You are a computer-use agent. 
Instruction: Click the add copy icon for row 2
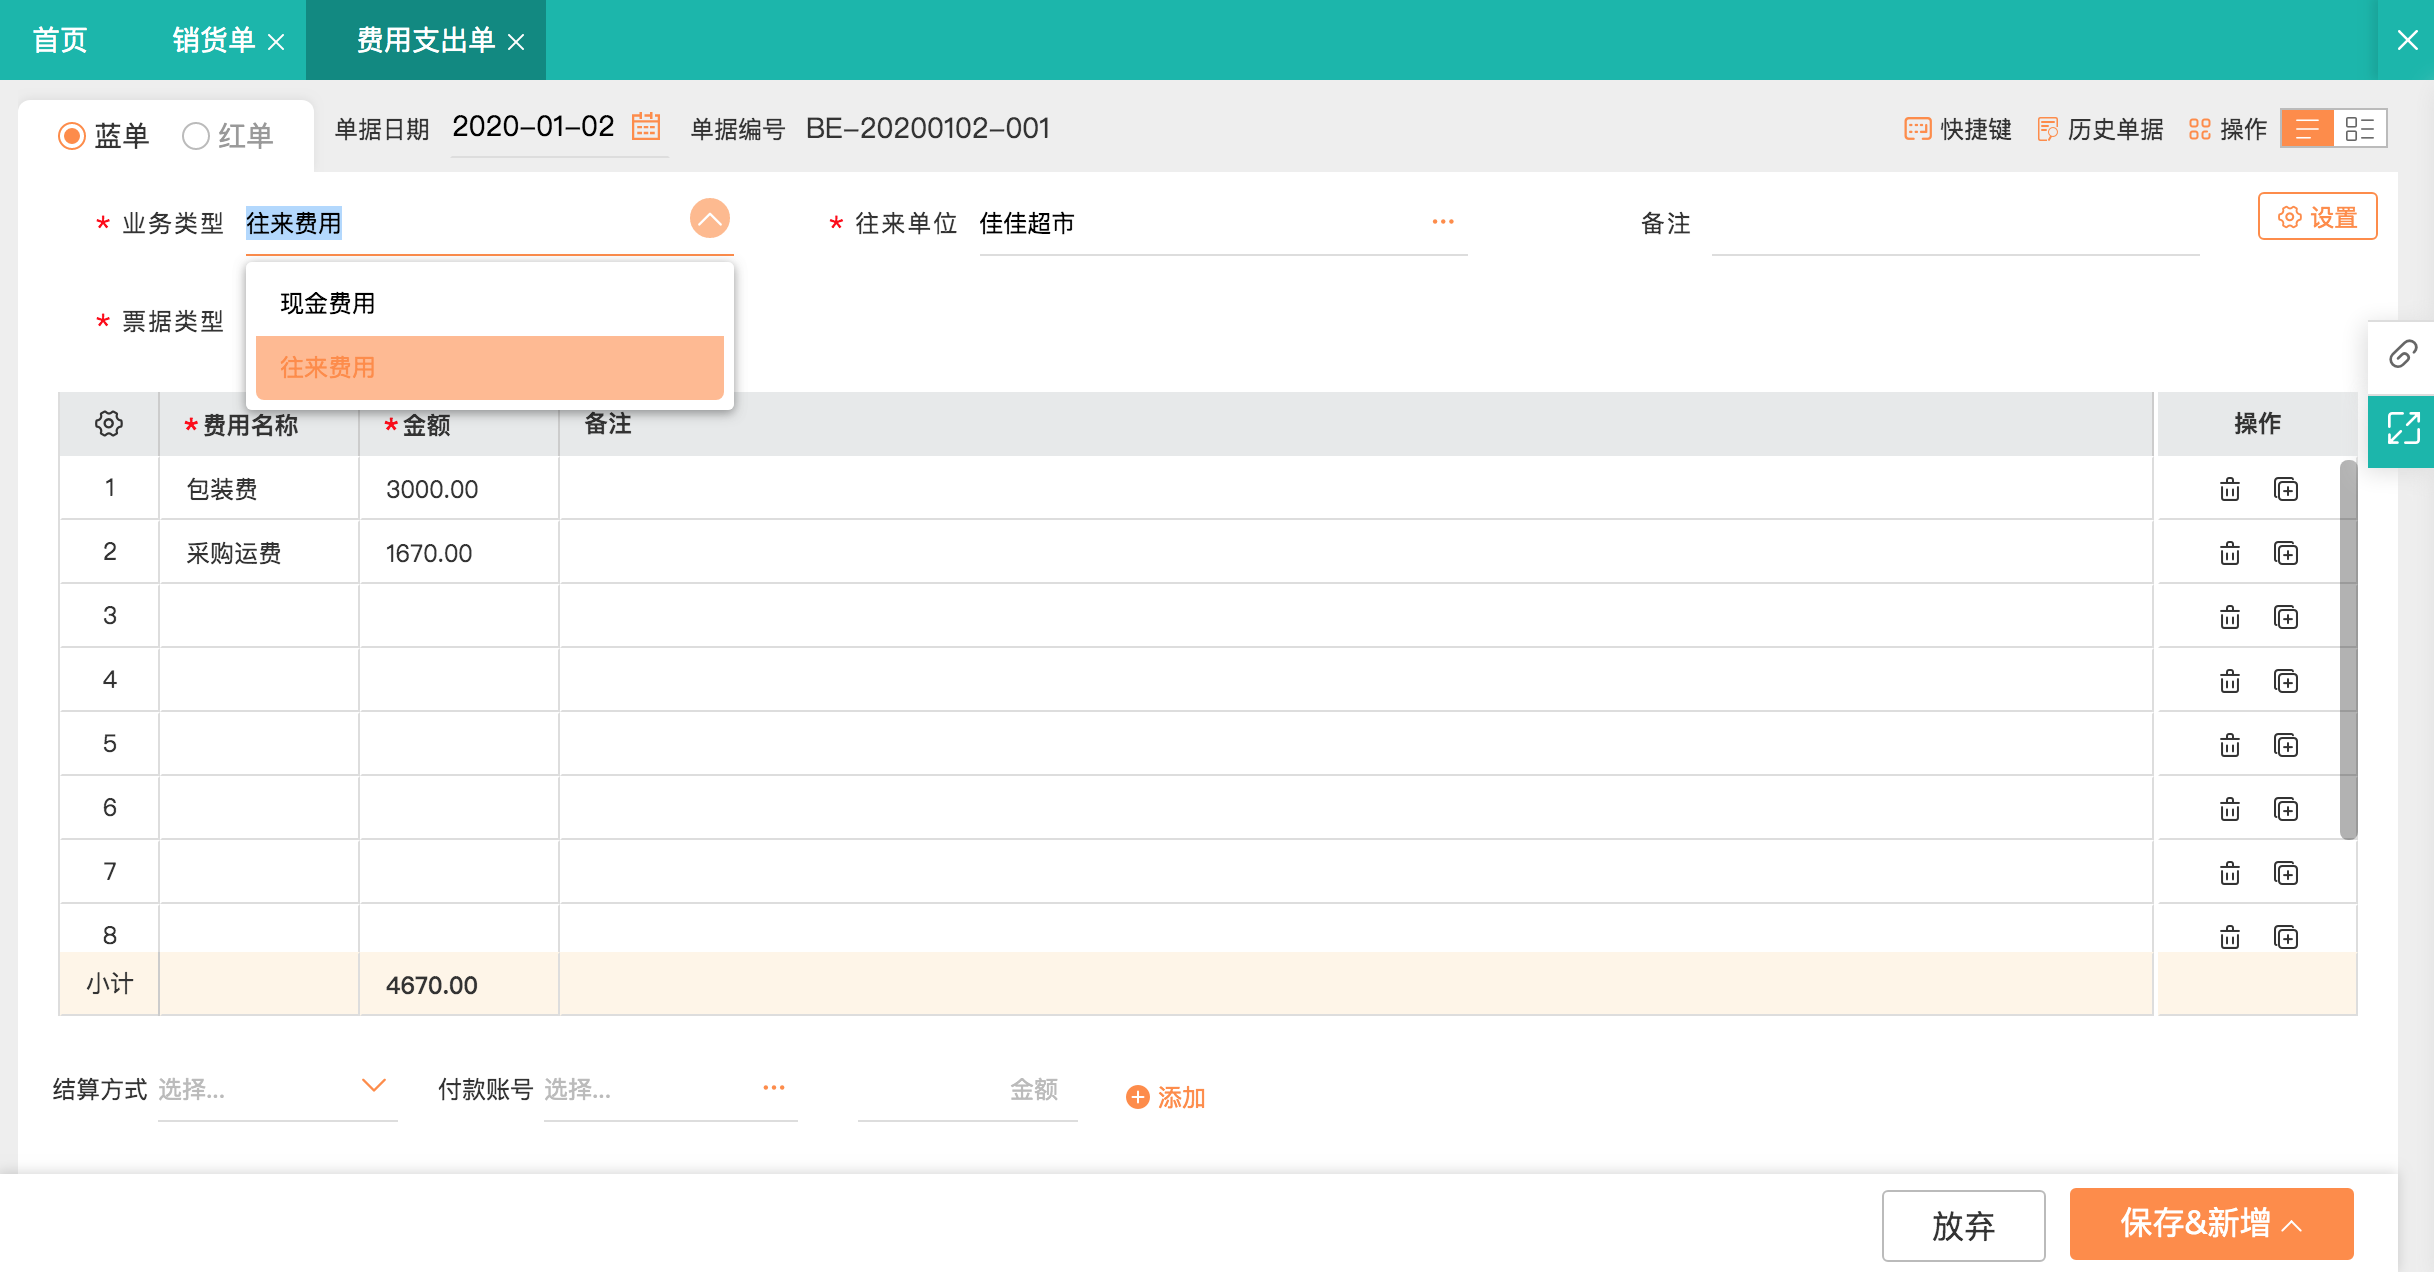[2286, 554]
